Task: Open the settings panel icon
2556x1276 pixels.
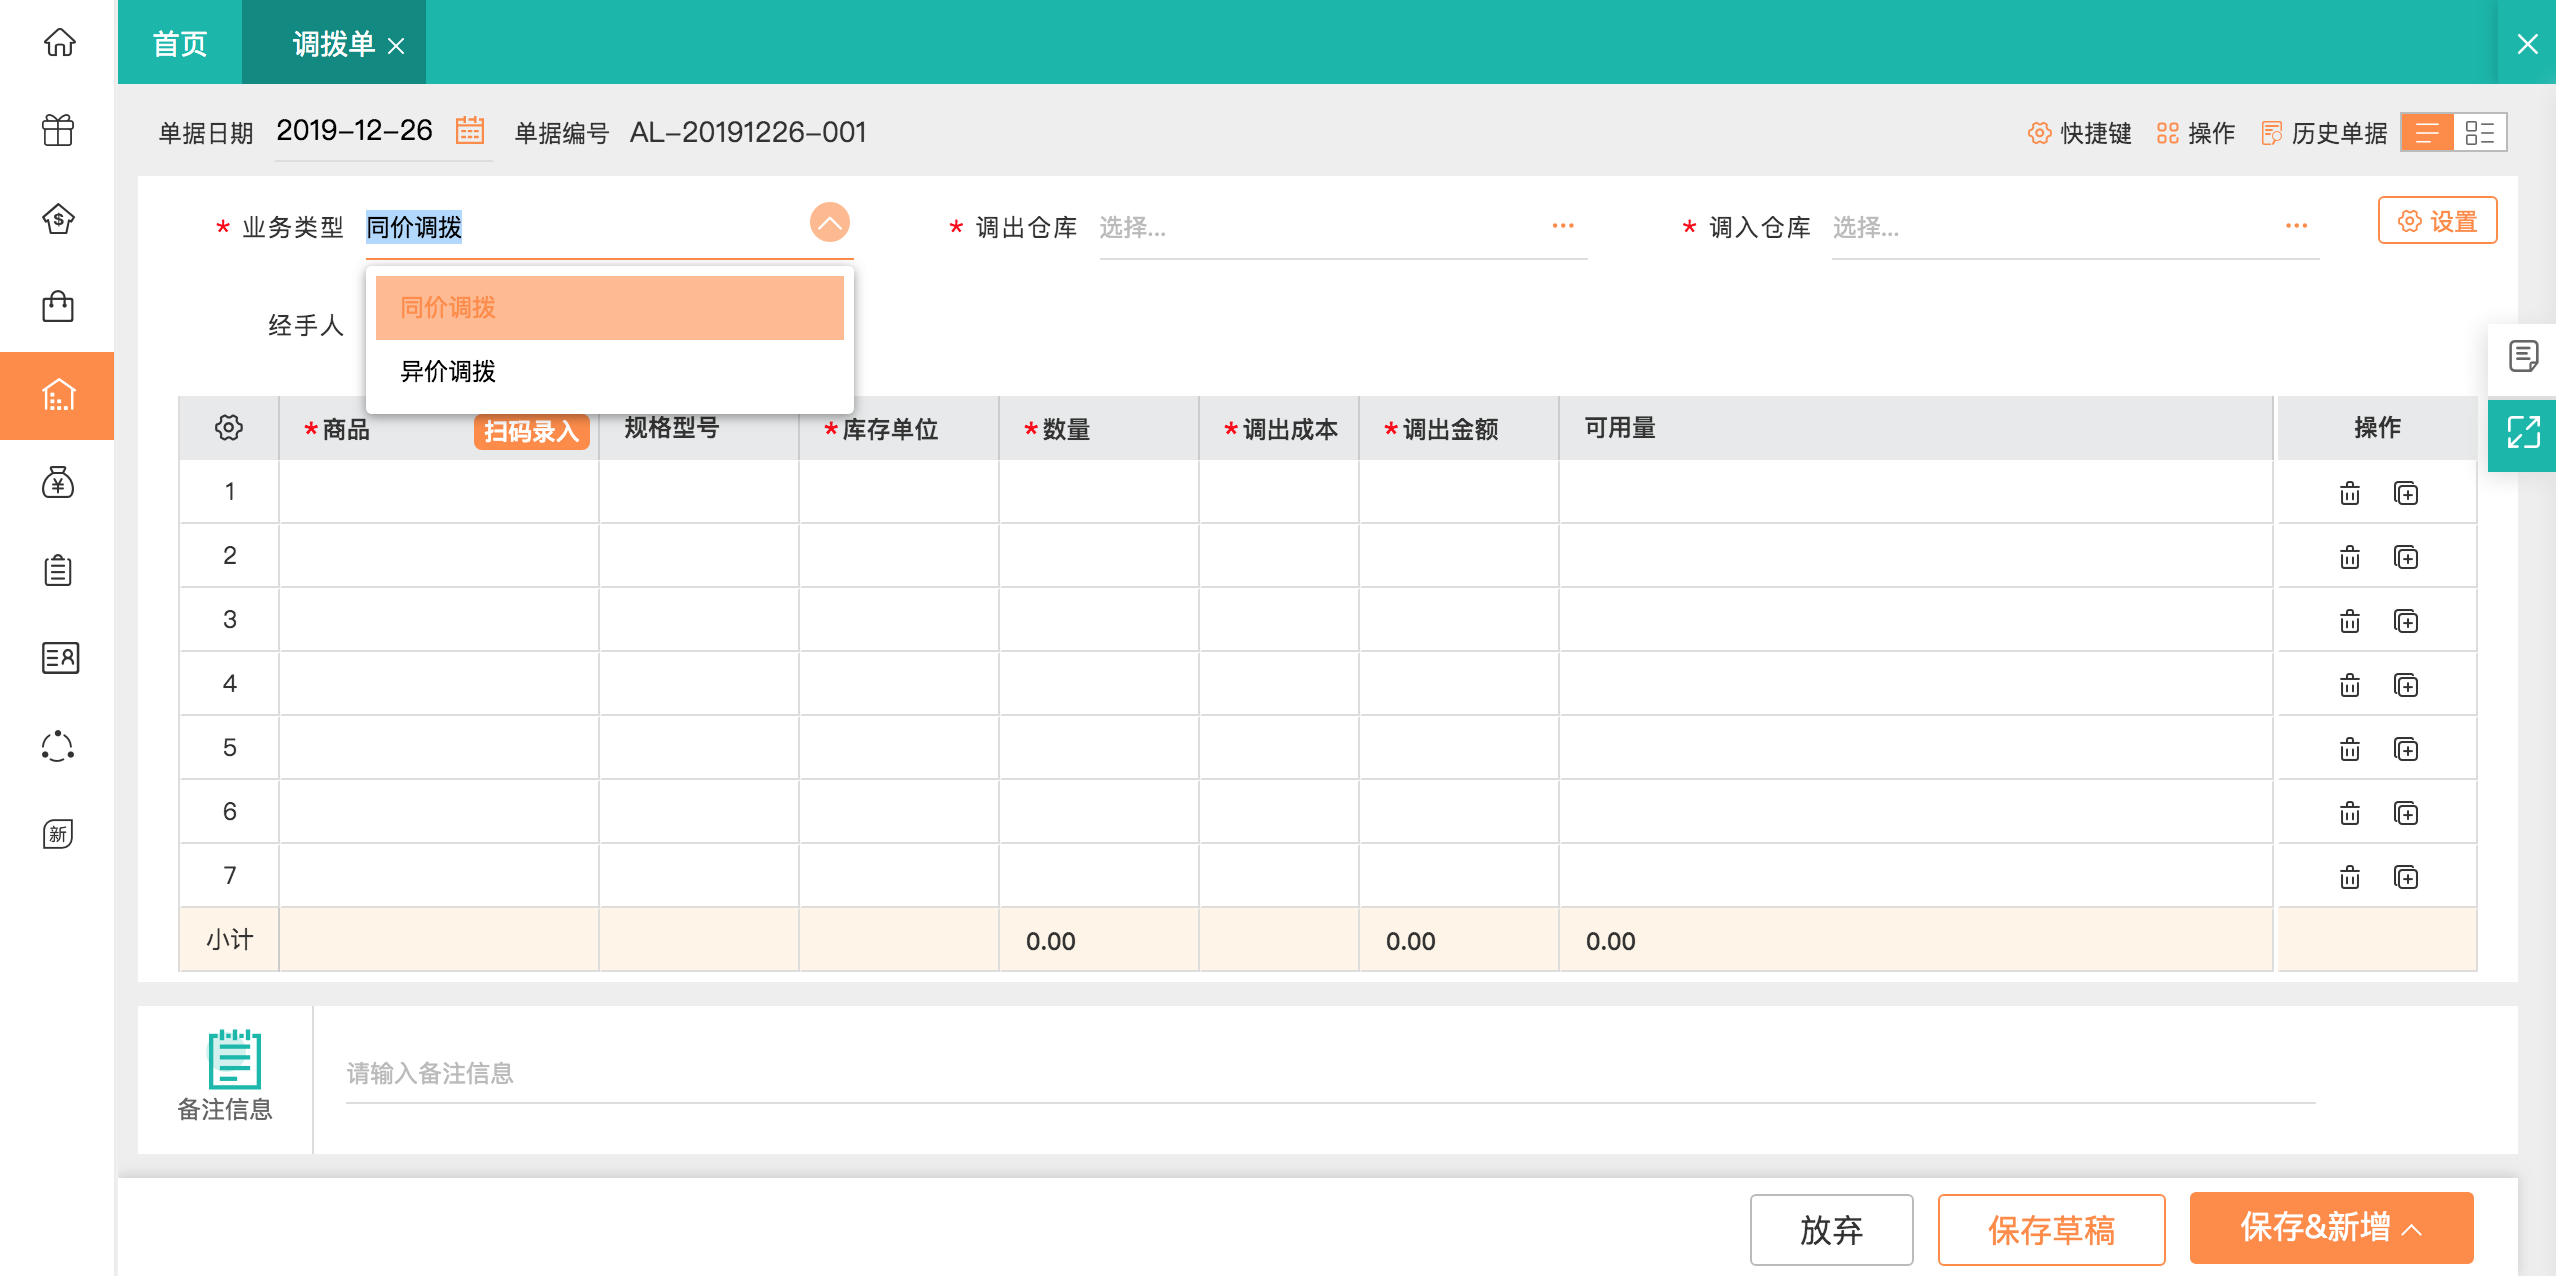Action: point(2439,223)
